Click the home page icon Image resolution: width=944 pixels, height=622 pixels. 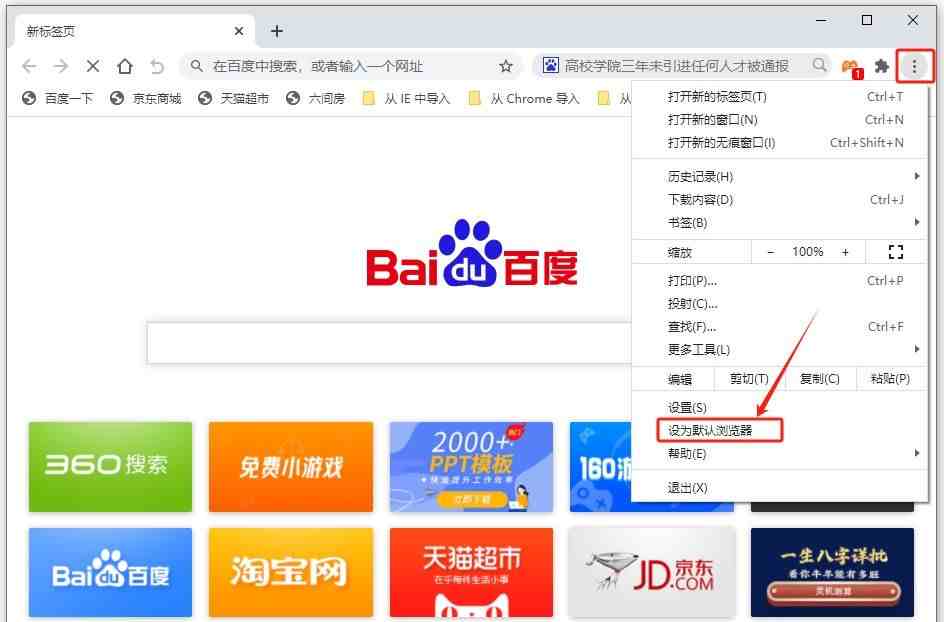point(125,66)
